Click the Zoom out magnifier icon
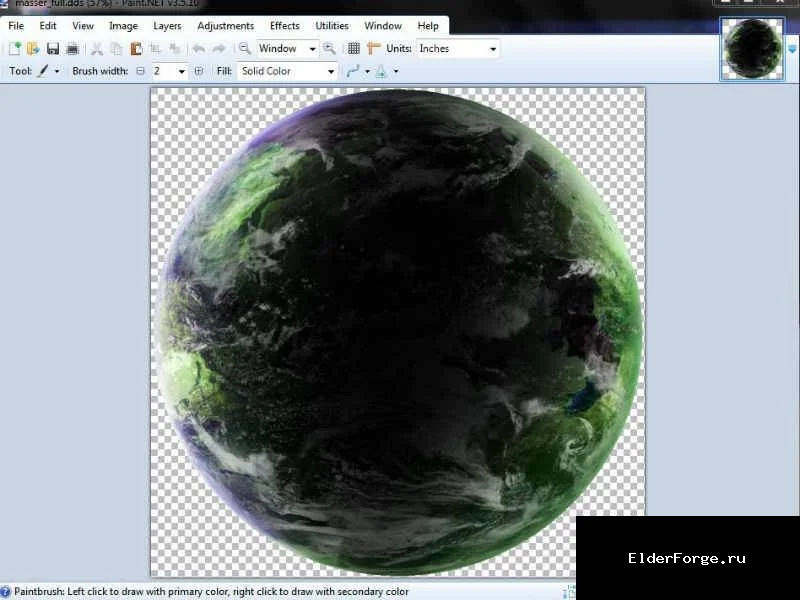 244,48
